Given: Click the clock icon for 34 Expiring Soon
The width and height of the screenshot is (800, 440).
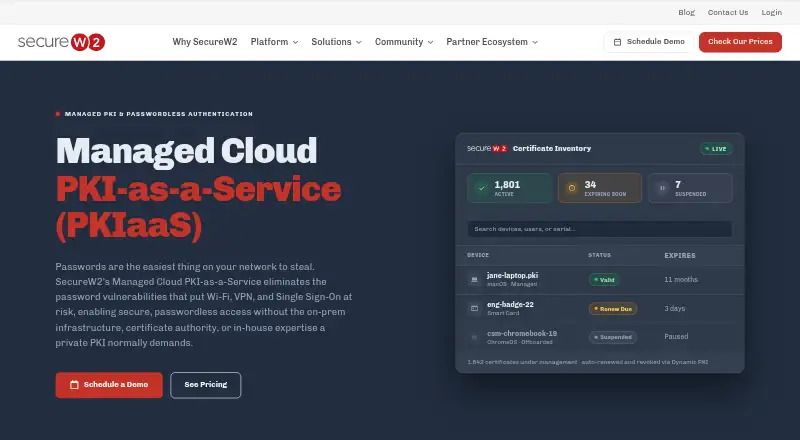Looking at the screenshot, I should [572, 188].
